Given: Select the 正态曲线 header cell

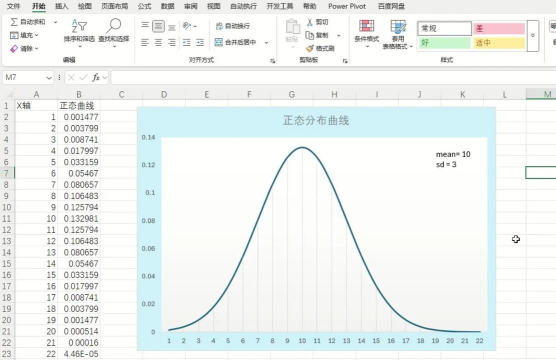Looking at the screenshot, I should click(x=79, y=106).
